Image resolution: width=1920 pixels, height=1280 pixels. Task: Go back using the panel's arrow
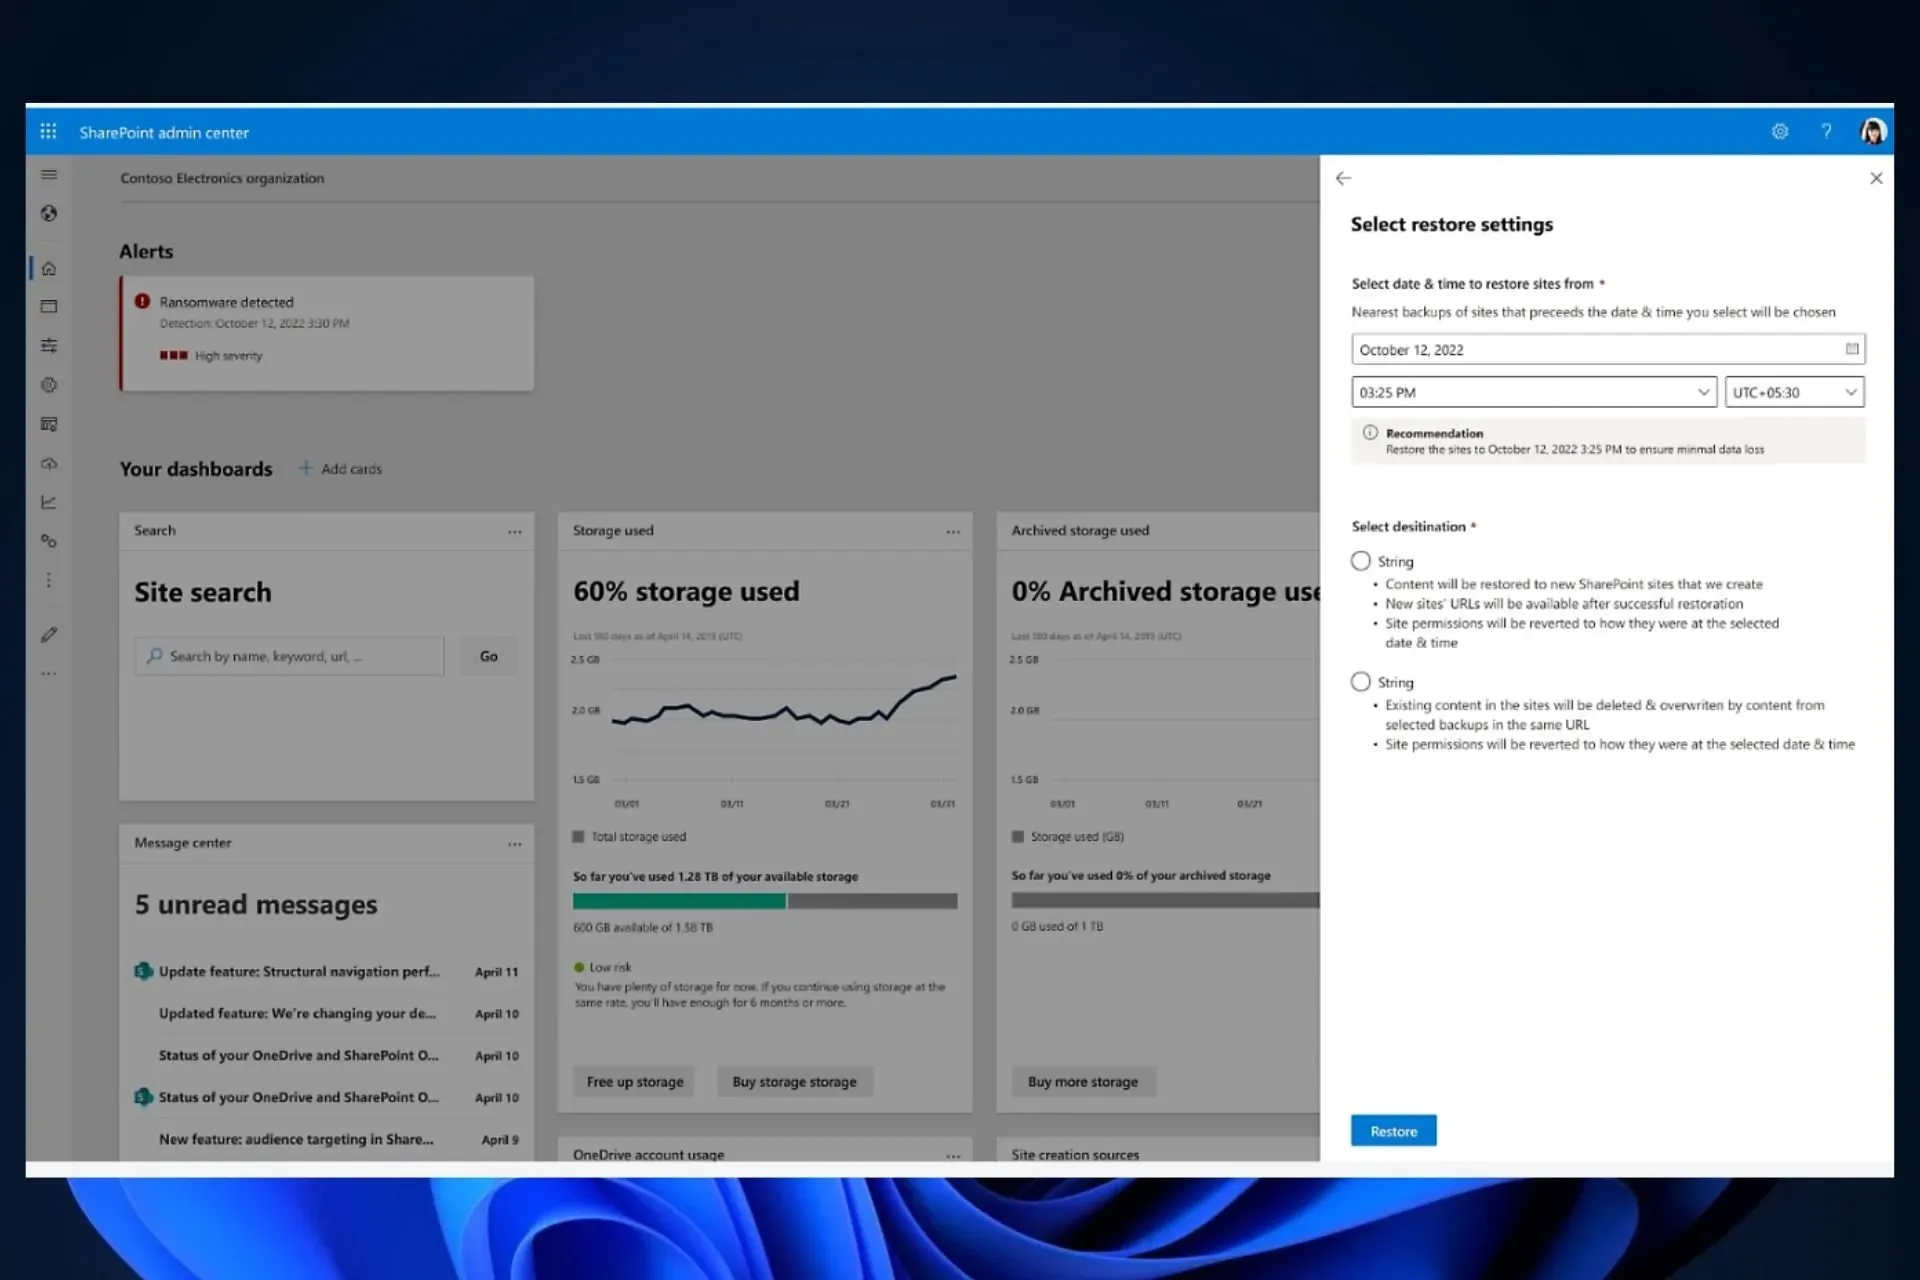tap(1343, 178)
